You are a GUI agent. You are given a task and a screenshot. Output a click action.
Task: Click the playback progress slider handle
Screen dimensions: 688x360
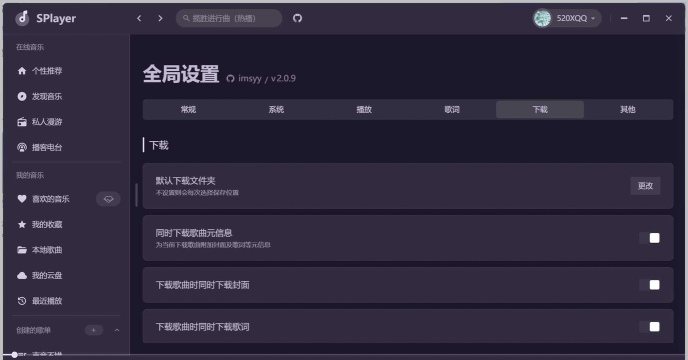pos(14,355)
